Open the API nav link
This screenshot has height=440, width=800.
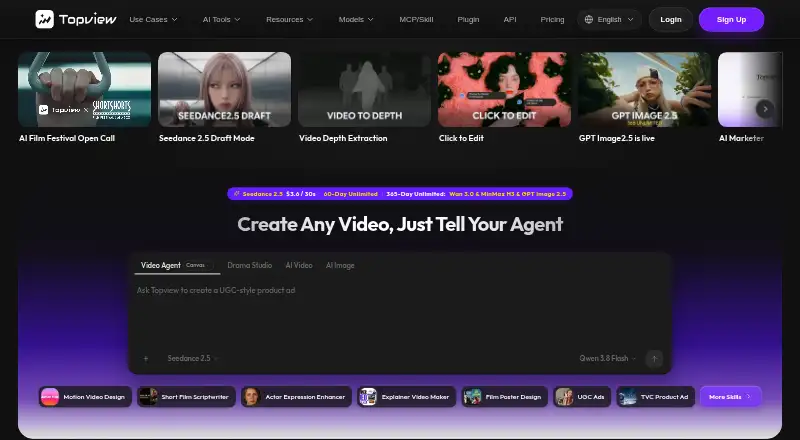[510, 19]
